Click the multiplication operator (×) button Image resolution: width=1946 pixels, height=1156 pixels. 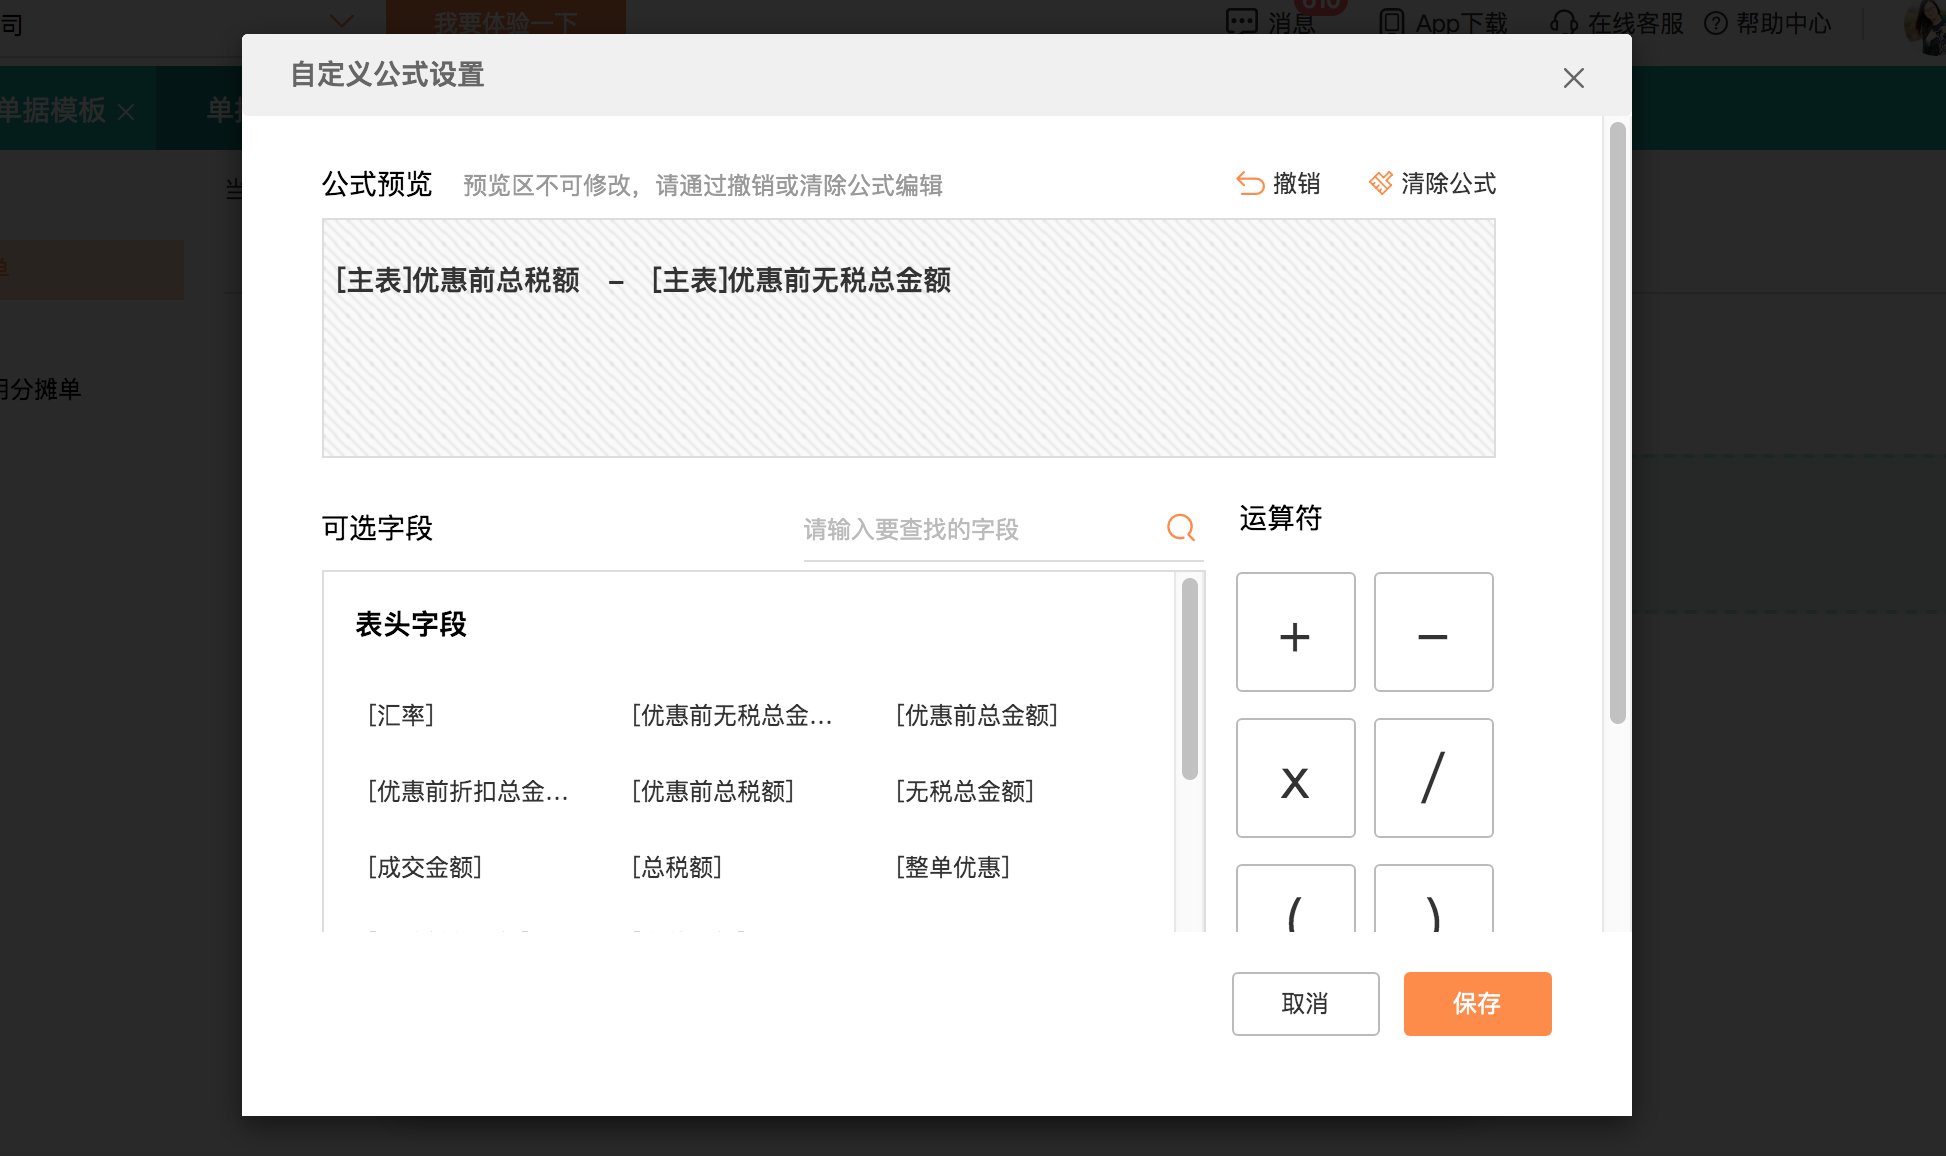point(1295,778)
